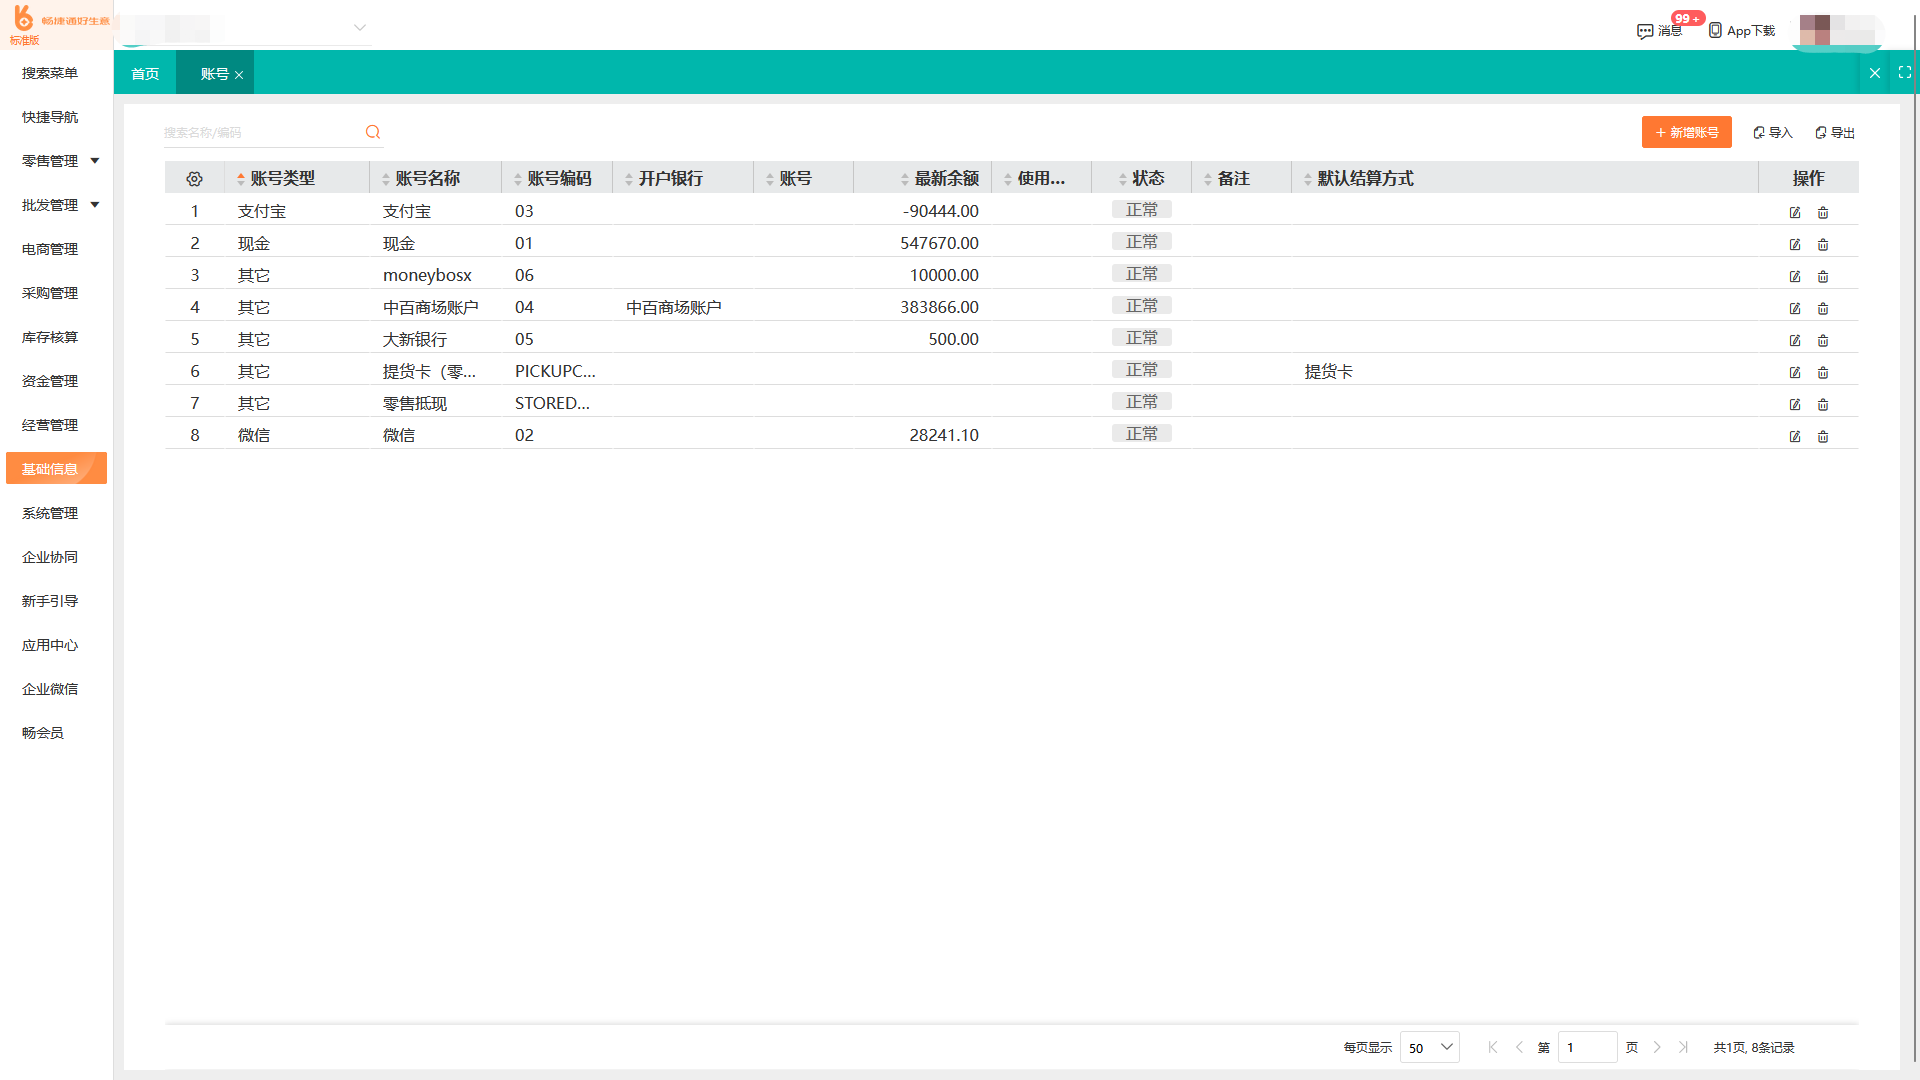Click 新增账号 button to add account

tap(1691, 131)
